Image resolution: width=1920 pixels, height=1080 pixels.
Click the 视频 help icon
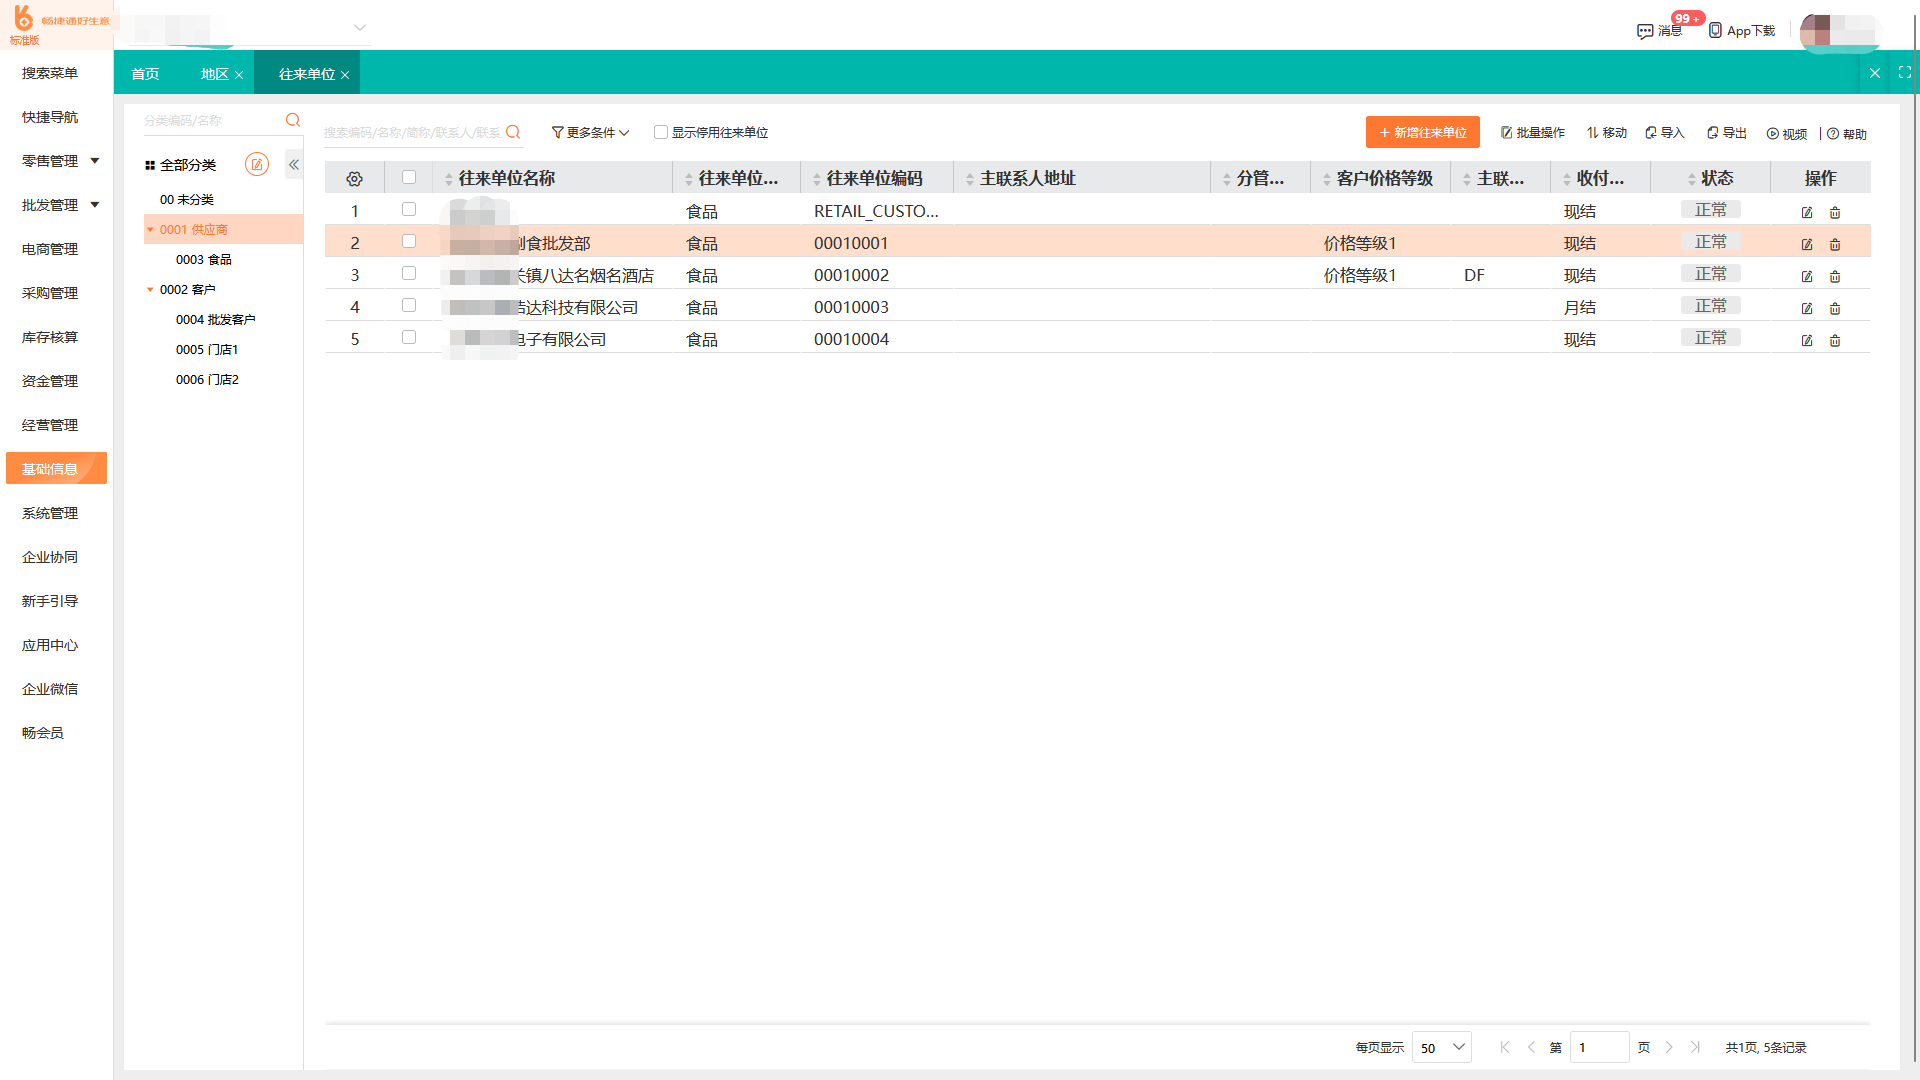click(x=1787, y=132)
